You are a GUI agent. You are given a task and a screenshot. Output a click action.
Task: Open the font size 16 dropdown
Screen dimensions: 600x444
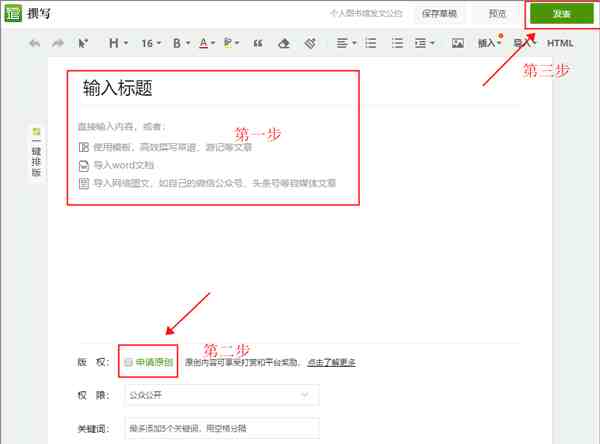150,43
